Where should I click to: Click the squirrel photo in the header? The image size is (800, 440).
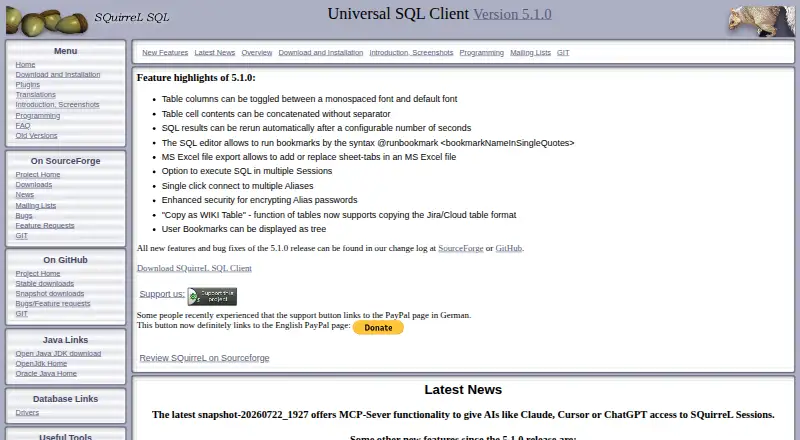(x=761, y=21)
